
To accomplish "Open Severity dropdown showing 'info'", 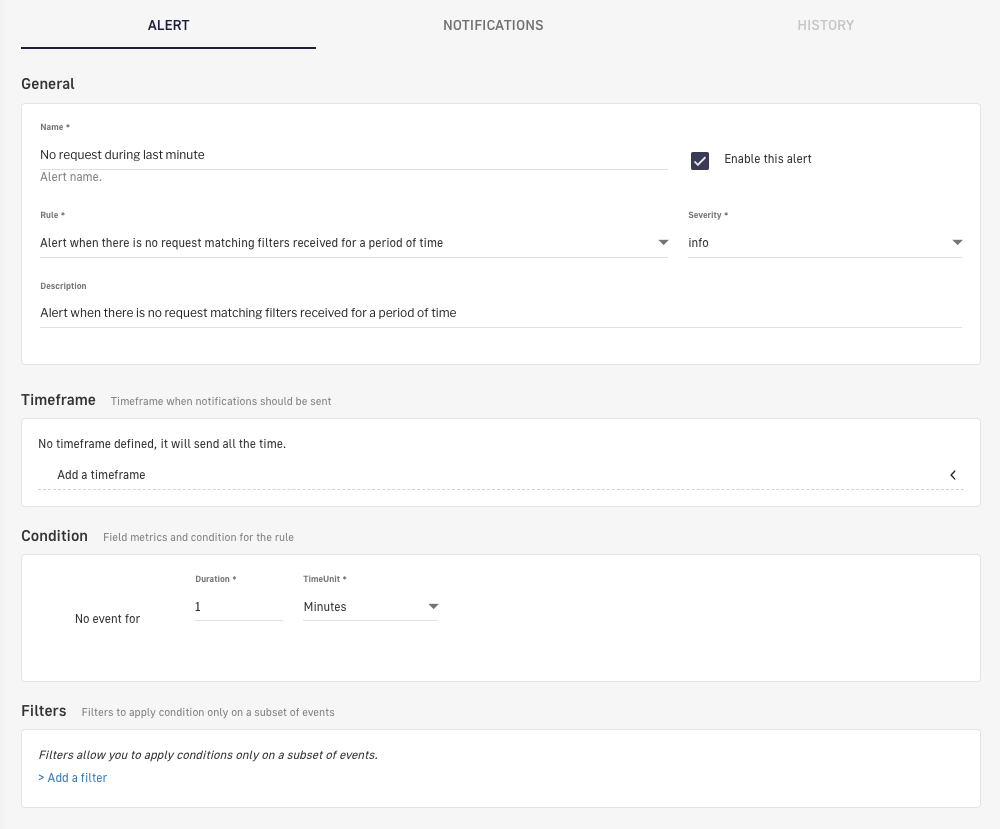I will pyautogui.click(x=810, y=243).
